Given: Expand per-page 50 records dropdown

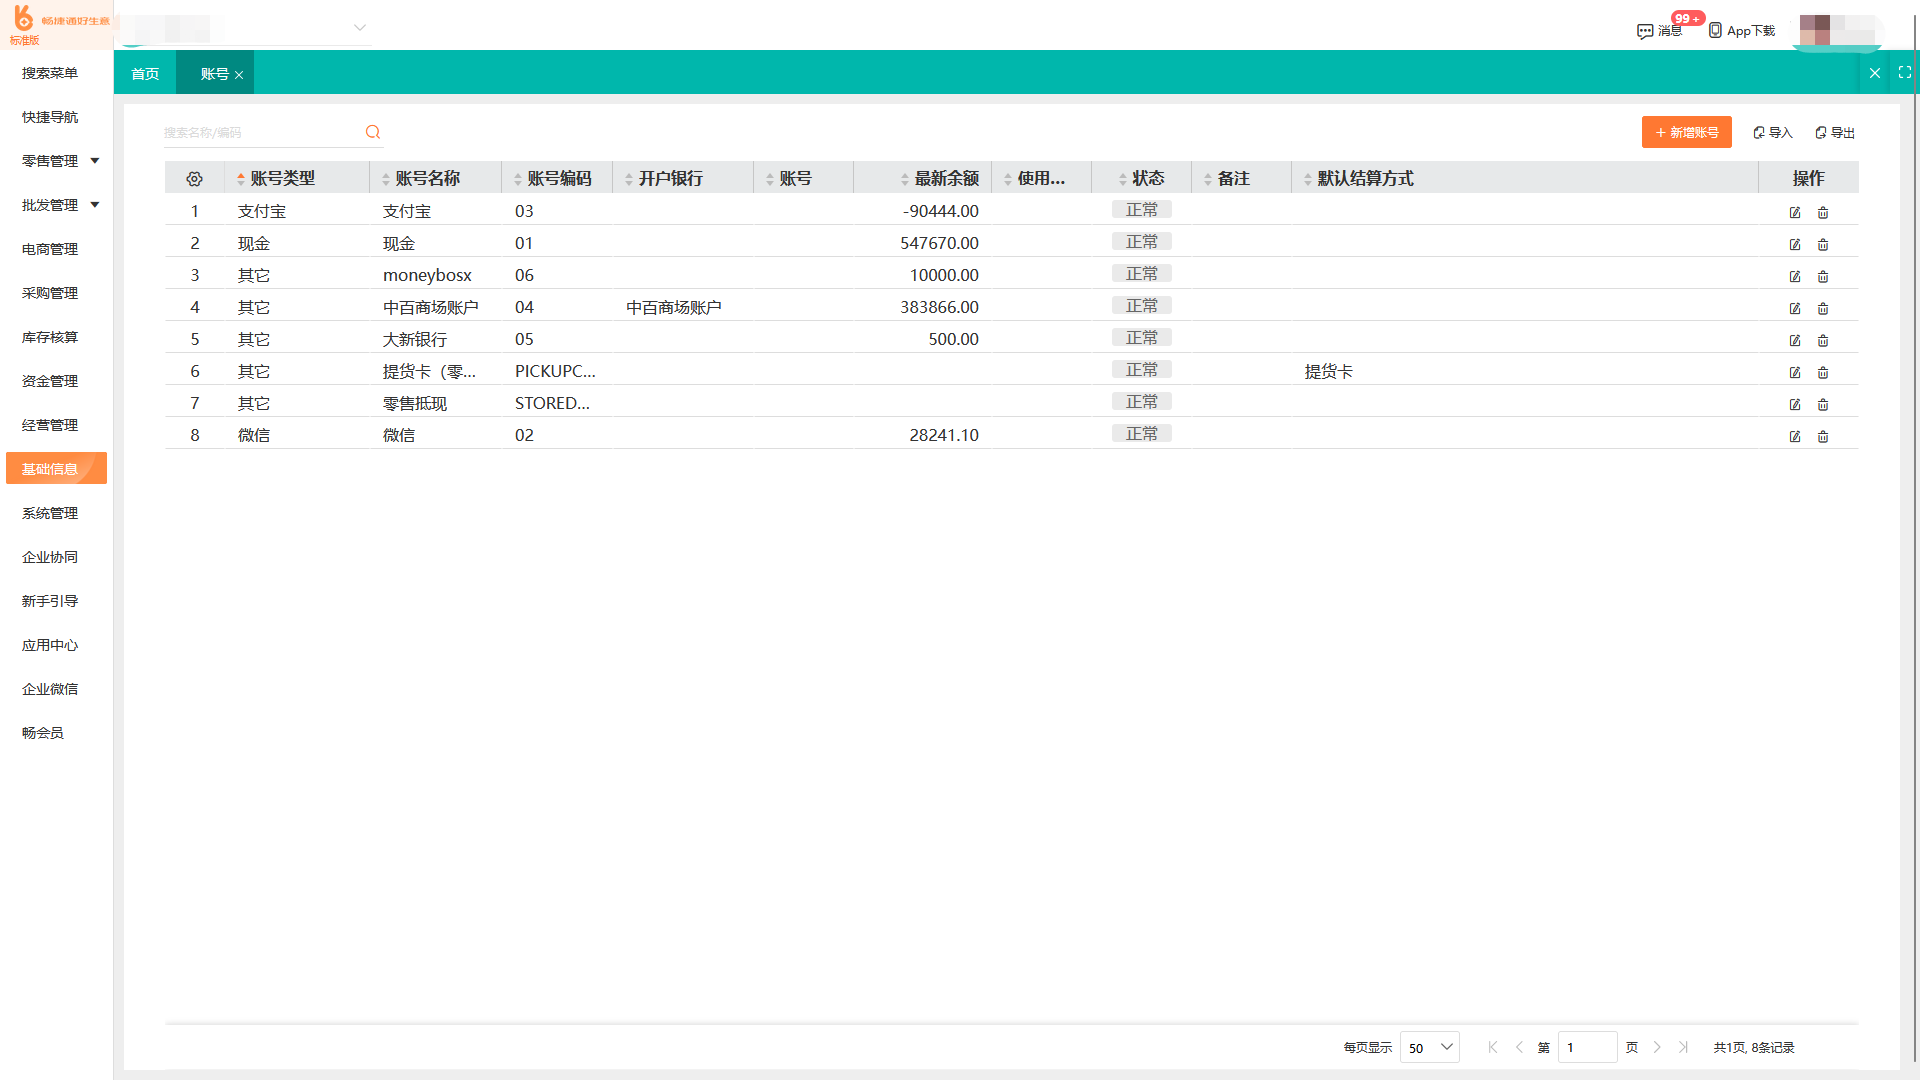Looking at the screenshot, I should click(x=1428, y=1047).
